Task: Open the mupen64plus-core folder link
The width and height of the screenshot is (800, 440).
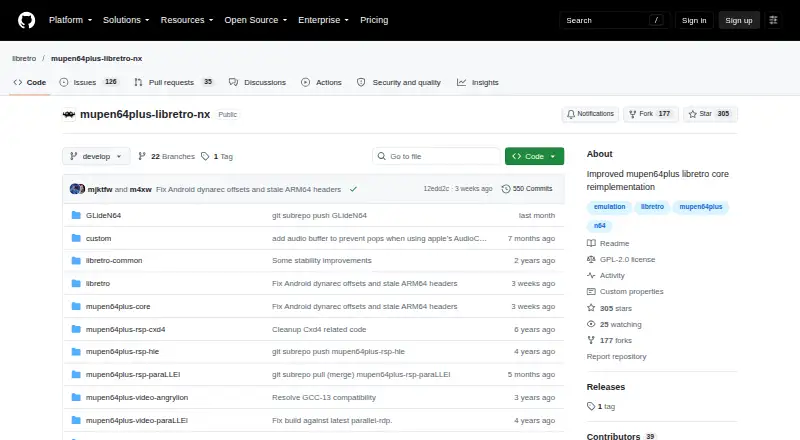Action: pos(118,306)
